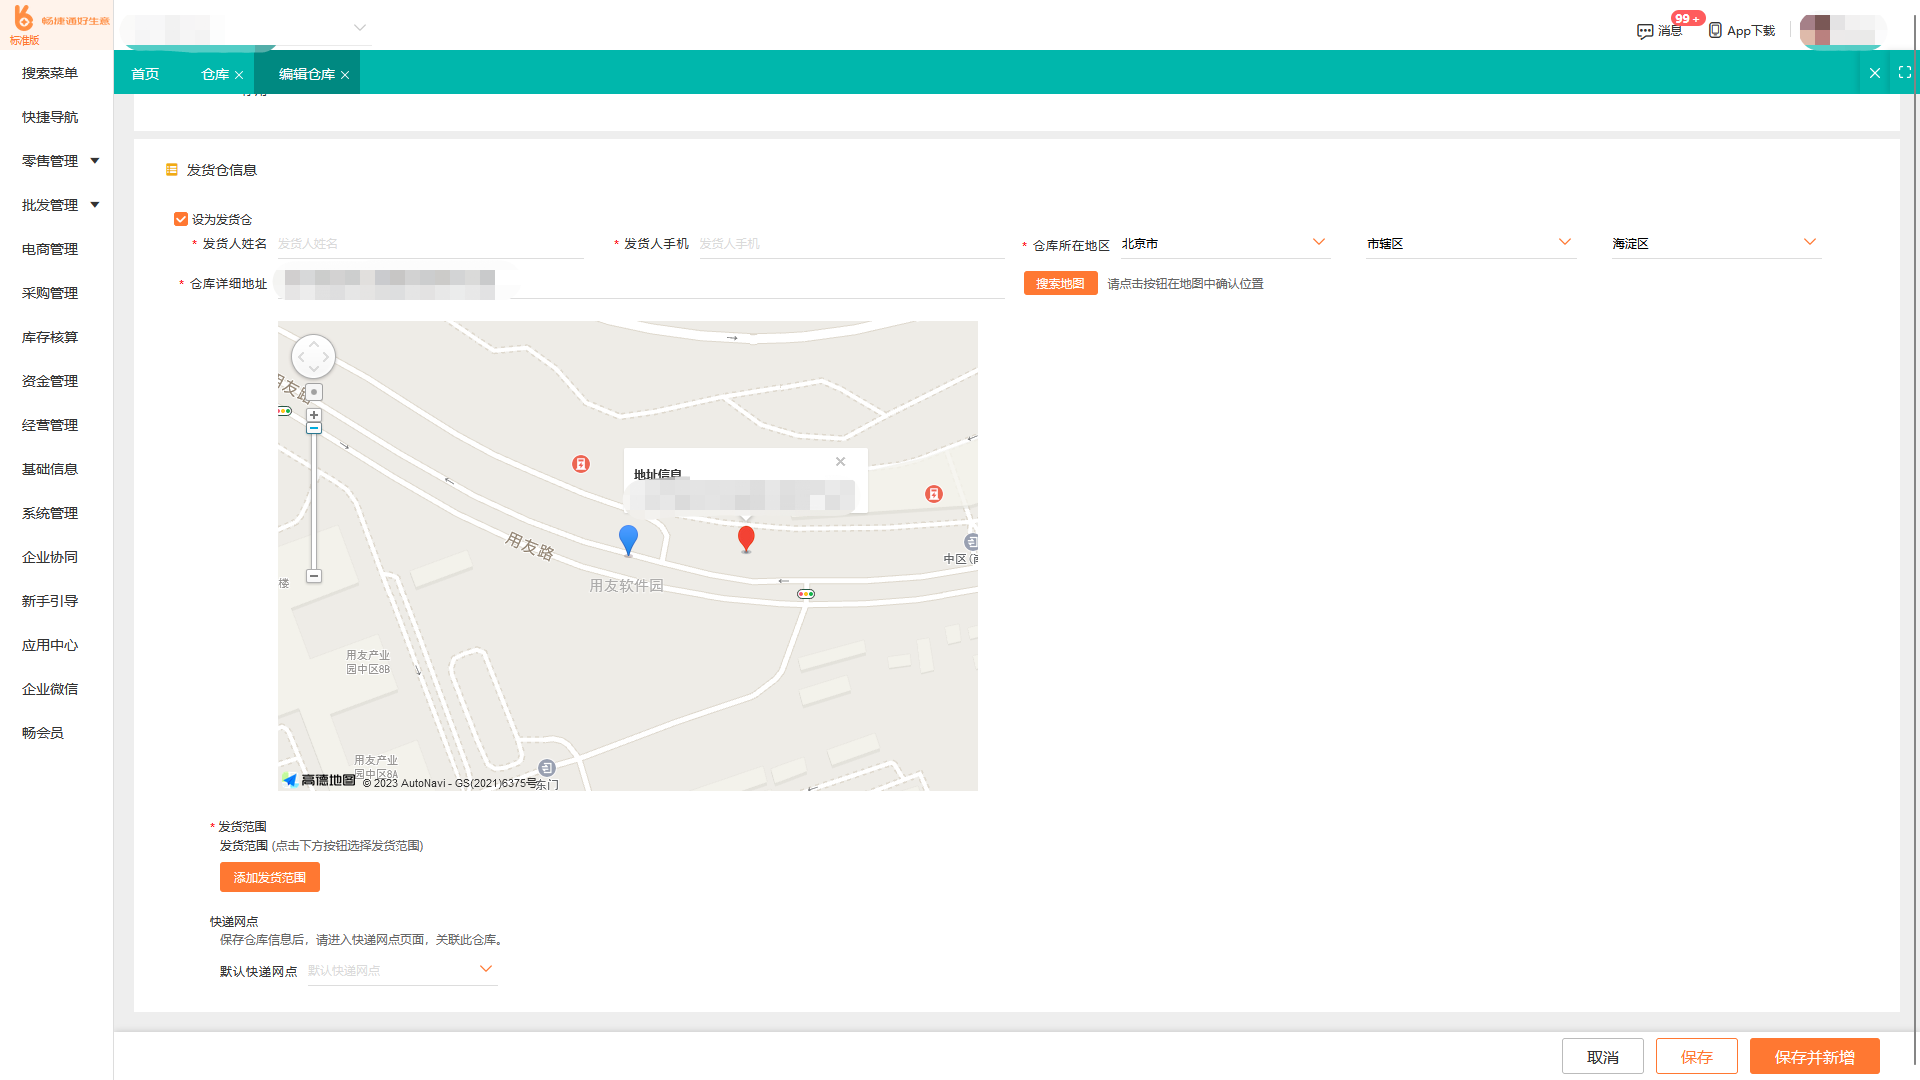
Task: Click the 添加发货范围 button
Action: click(269, 876)
